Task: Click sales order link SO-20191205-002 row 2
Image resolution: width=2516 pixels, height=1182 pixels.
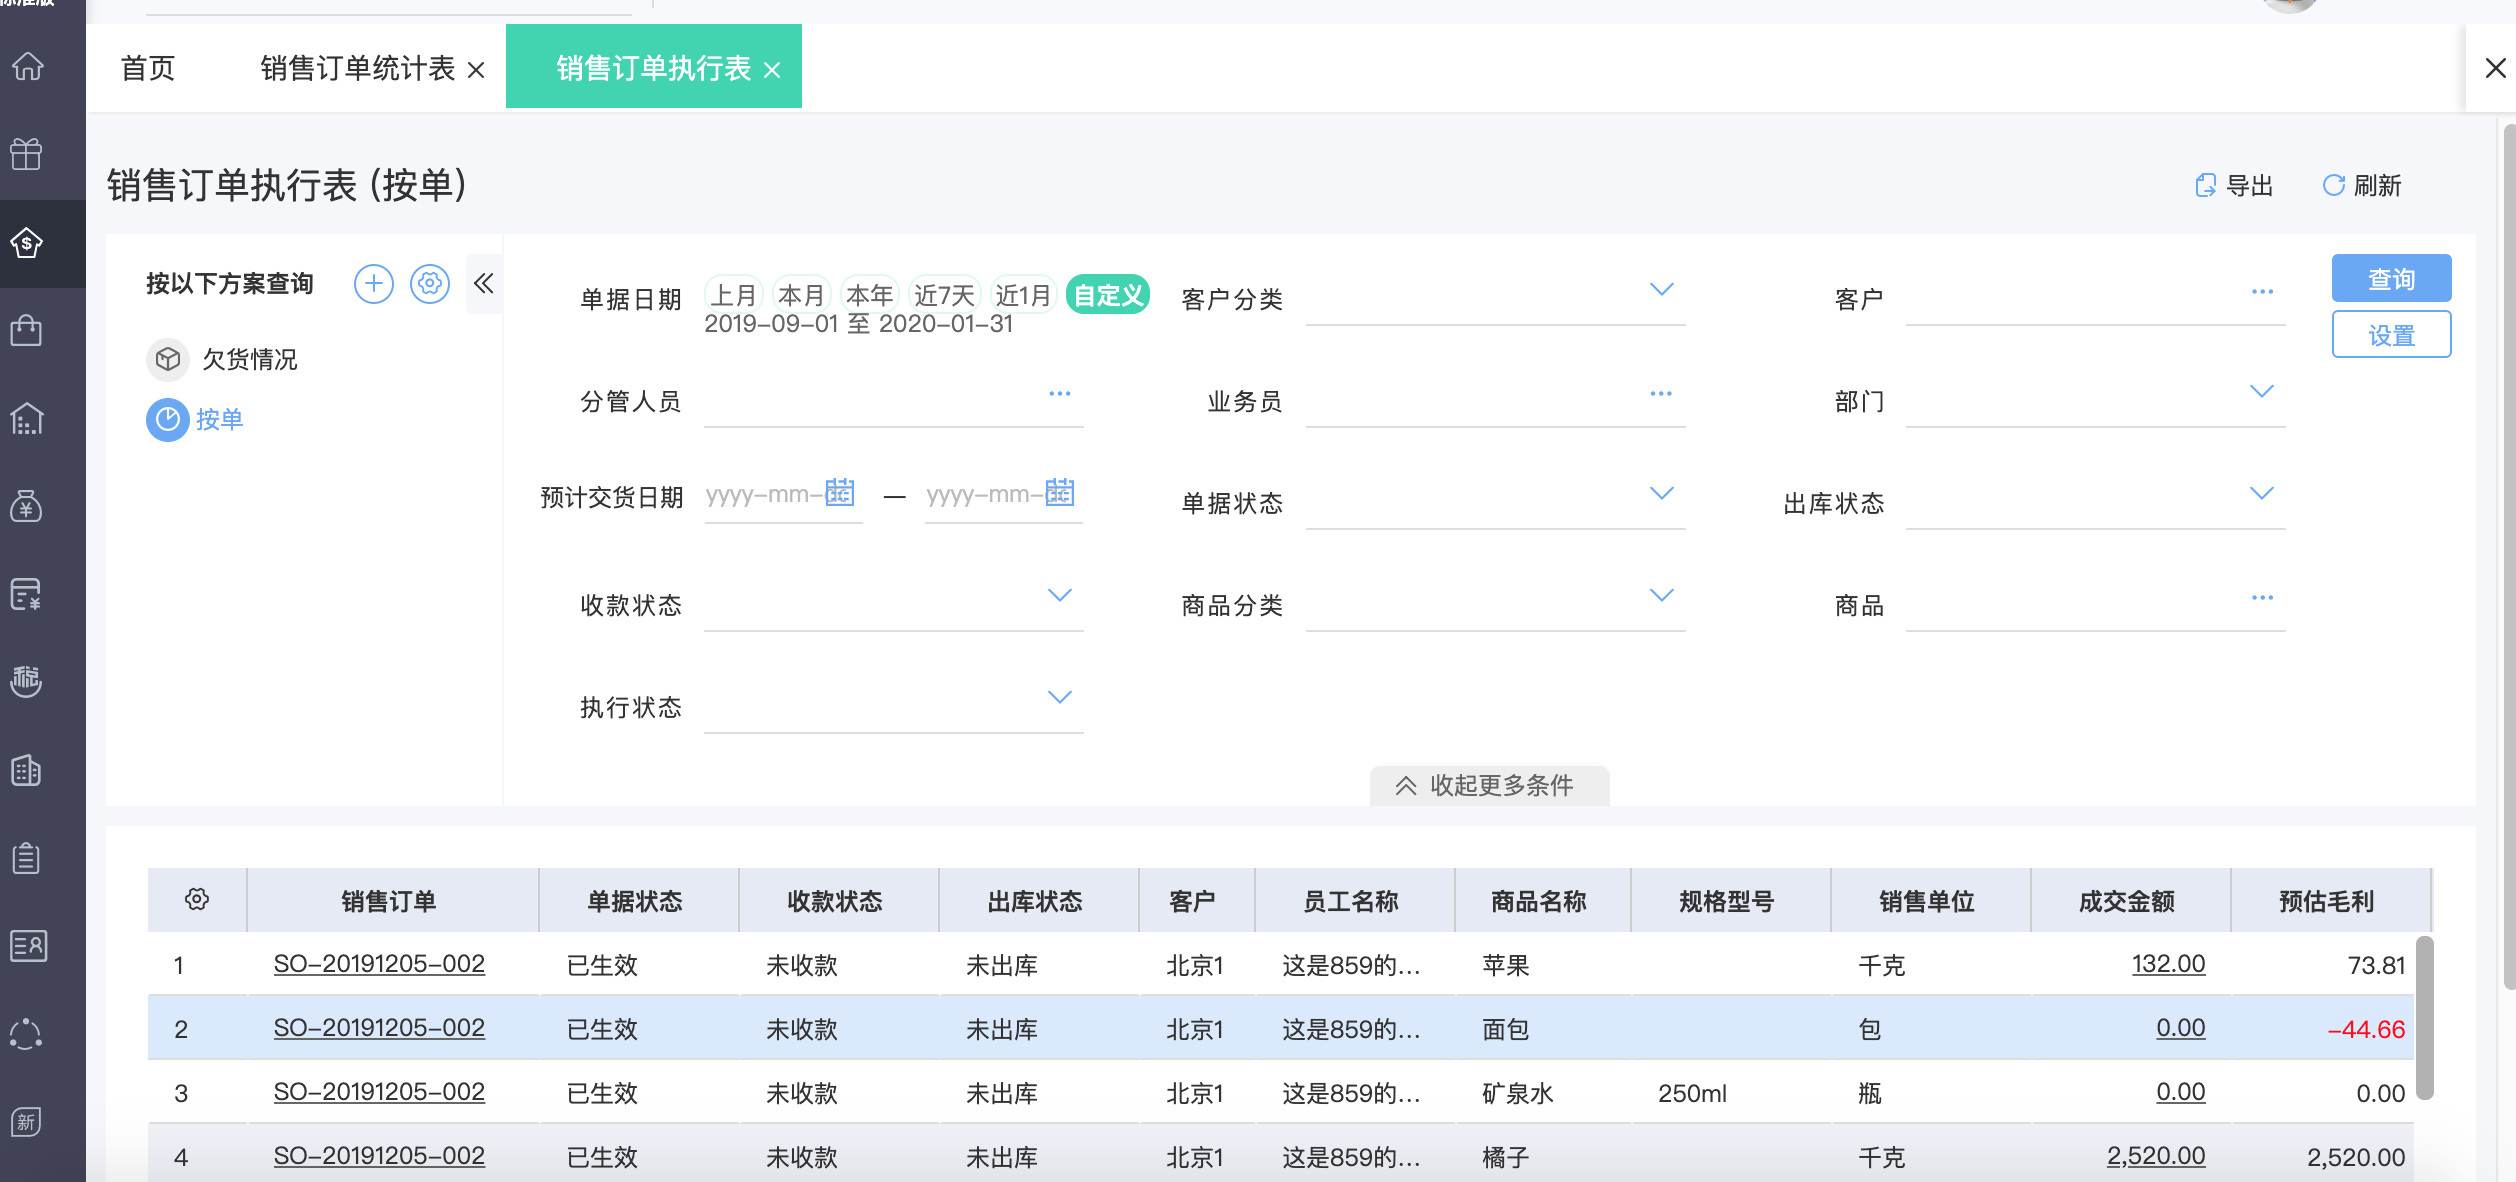Action: pos(380,1026)
